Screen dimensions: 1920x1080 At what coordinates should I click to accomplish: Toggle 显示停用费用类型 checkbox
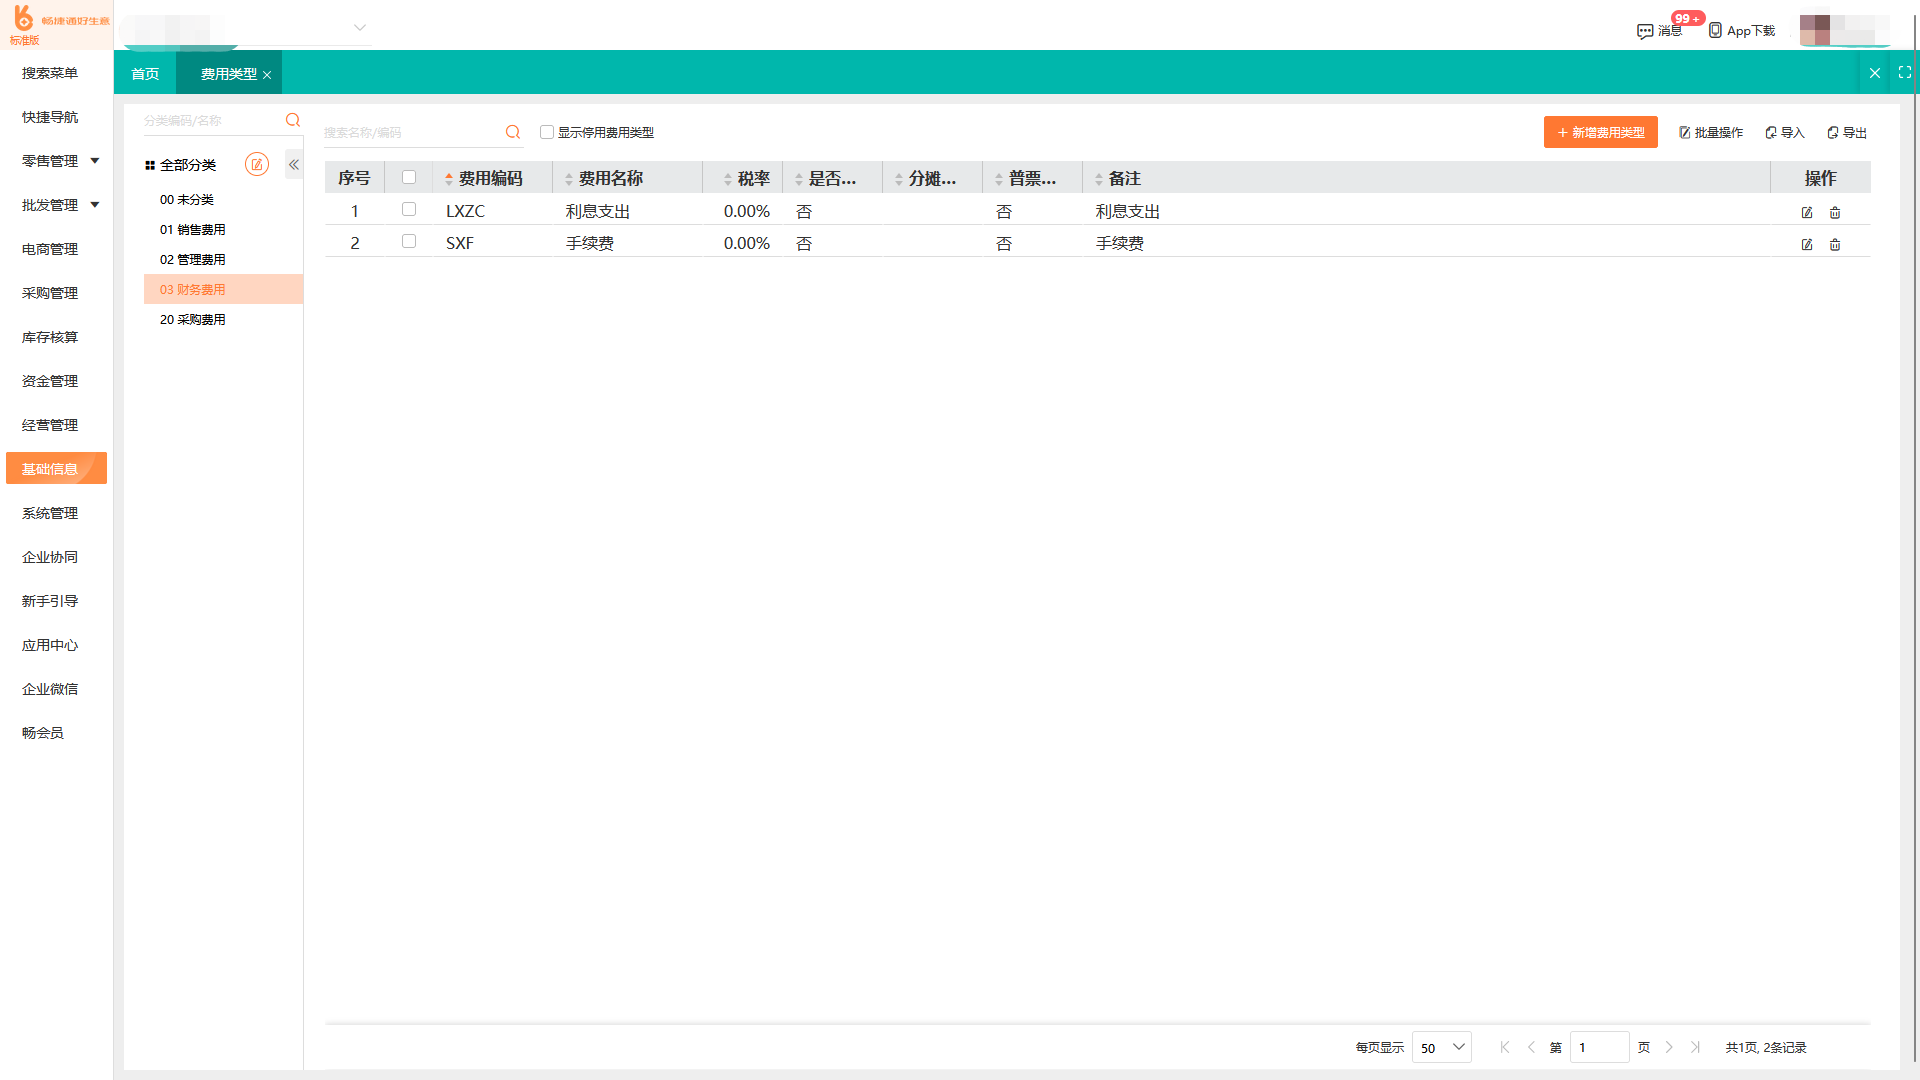(545, 132)
